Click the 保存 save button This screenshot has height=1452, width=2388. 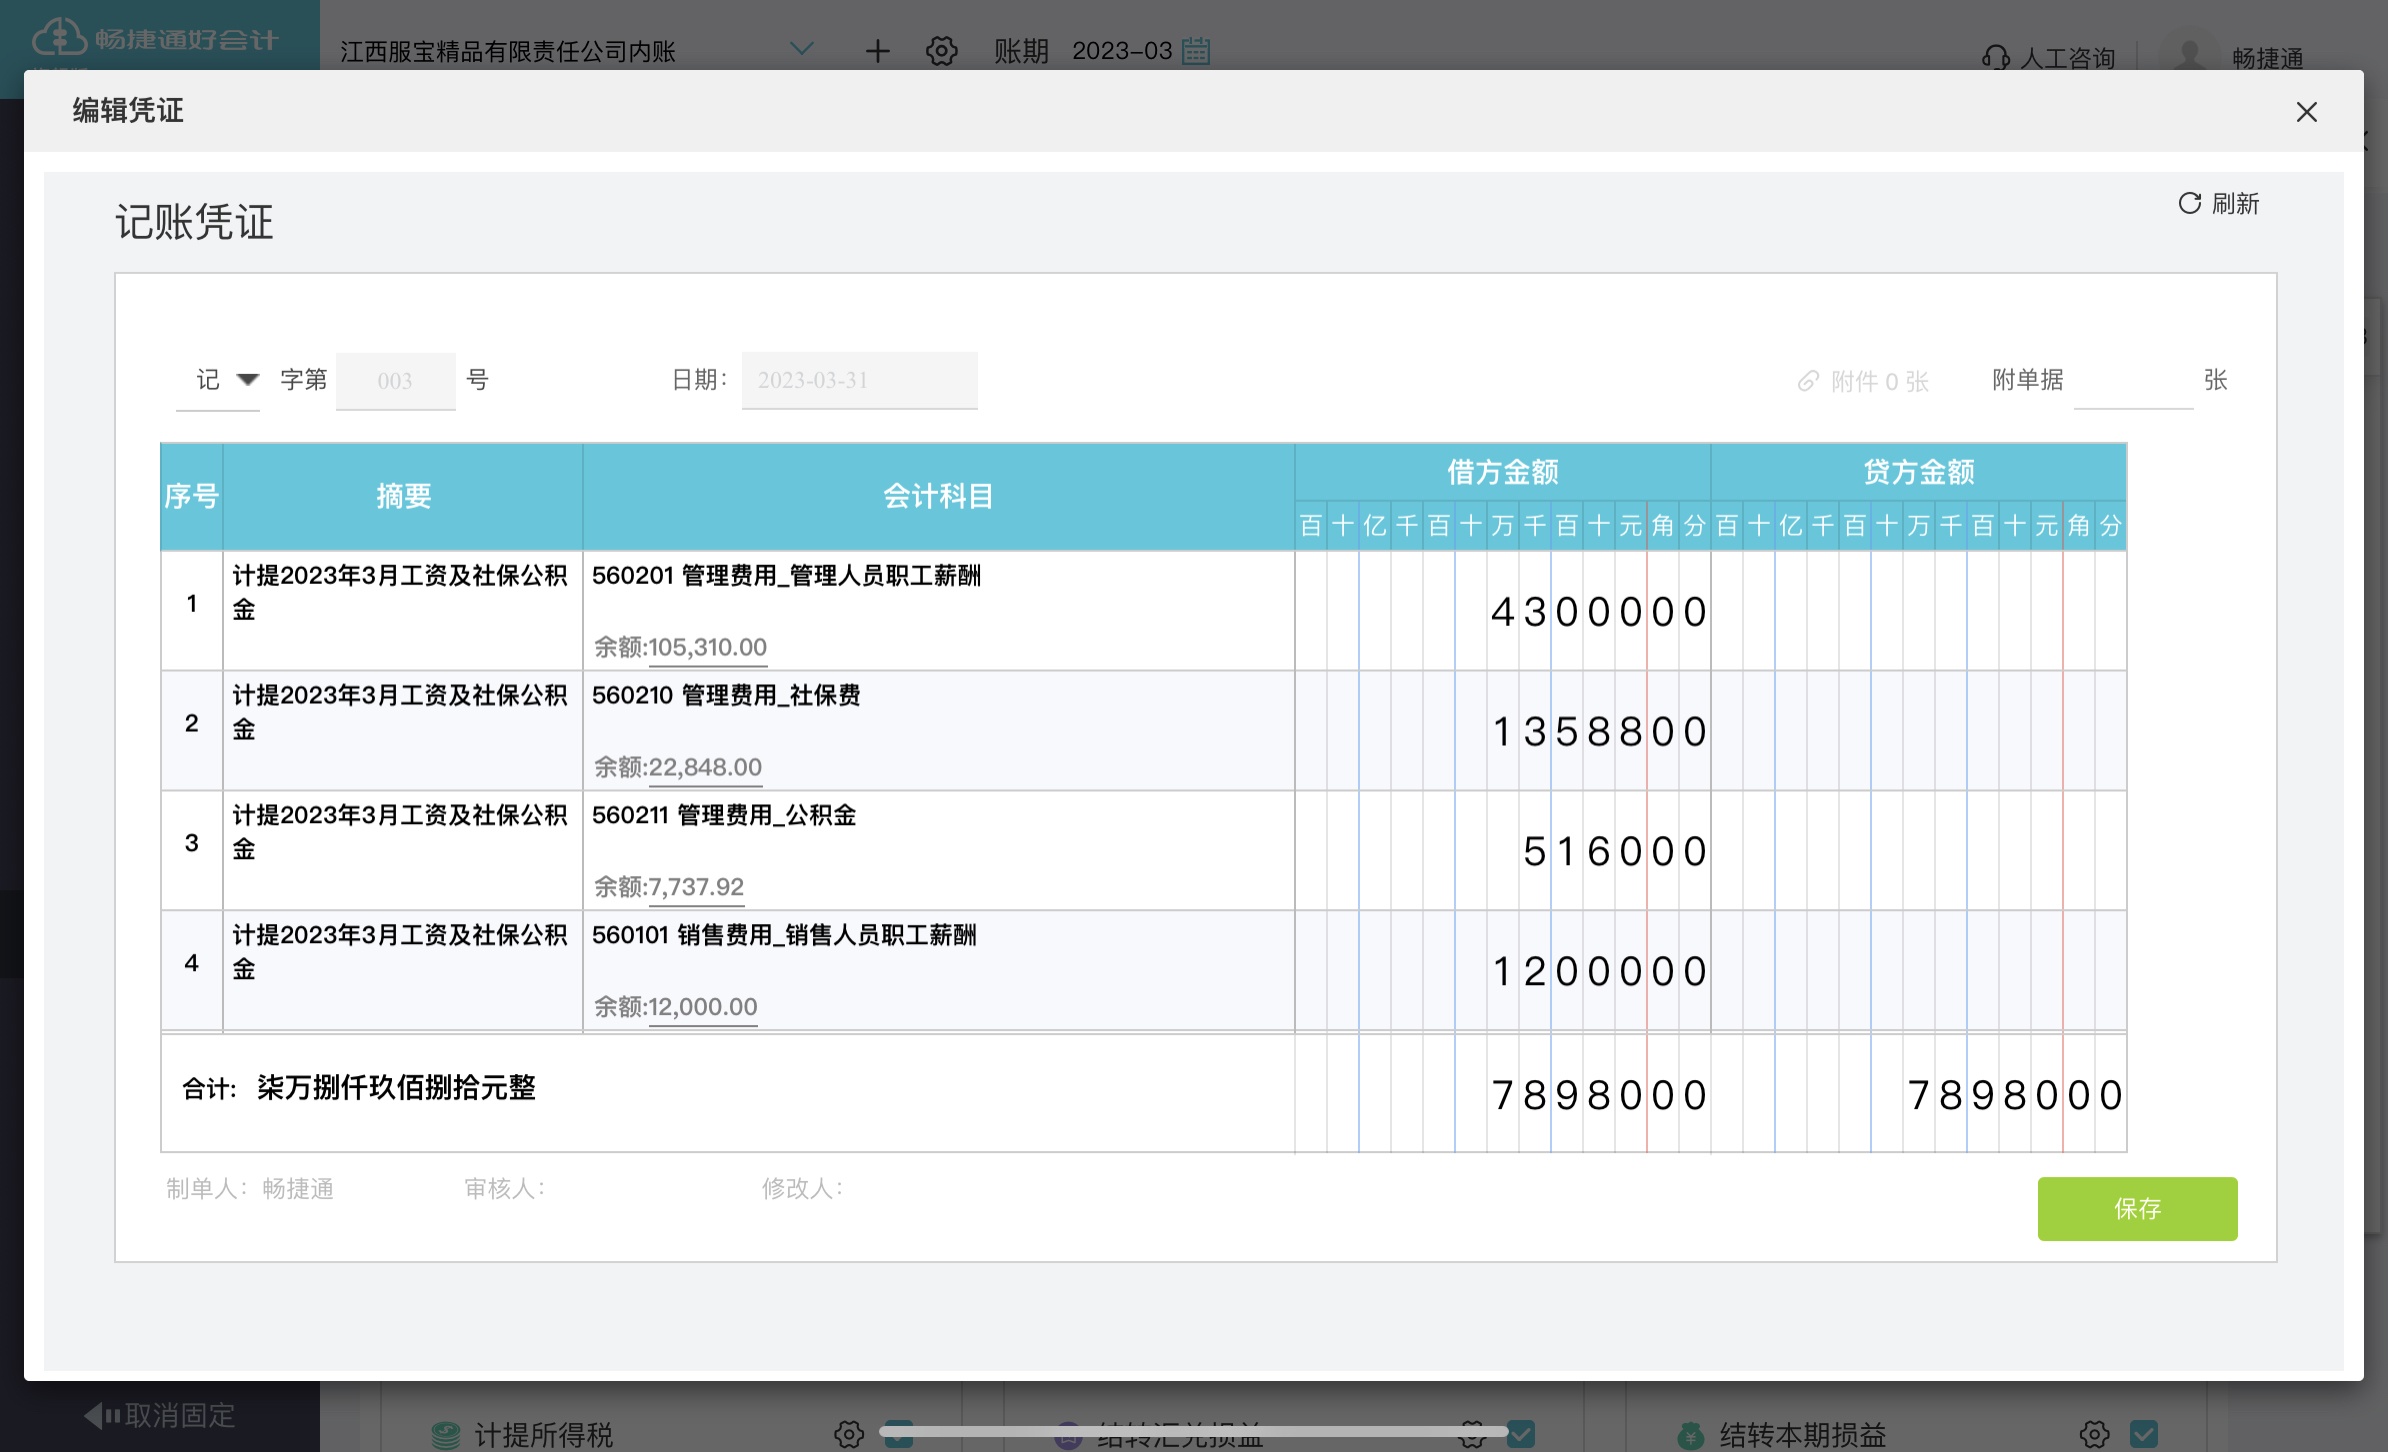point(2139,1208)
